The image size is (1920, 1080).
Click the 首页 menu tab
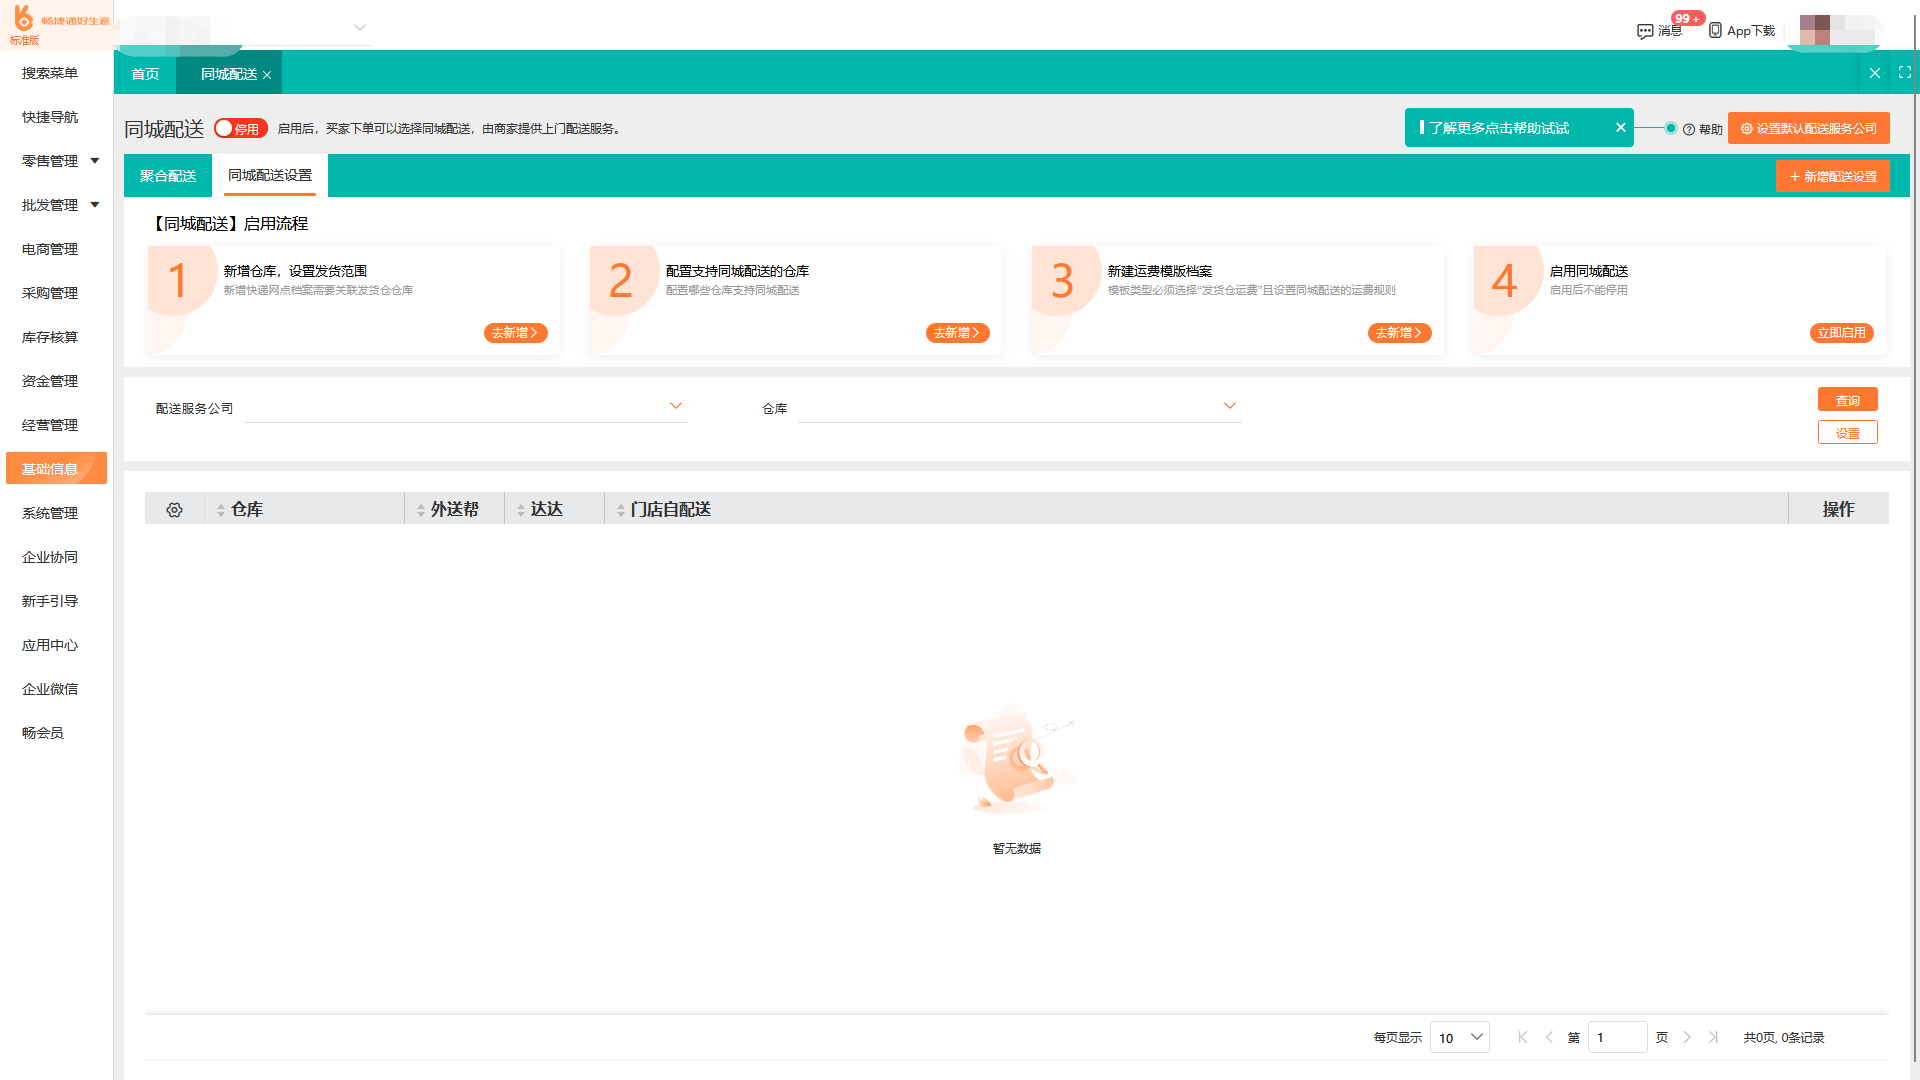point(145,73)
